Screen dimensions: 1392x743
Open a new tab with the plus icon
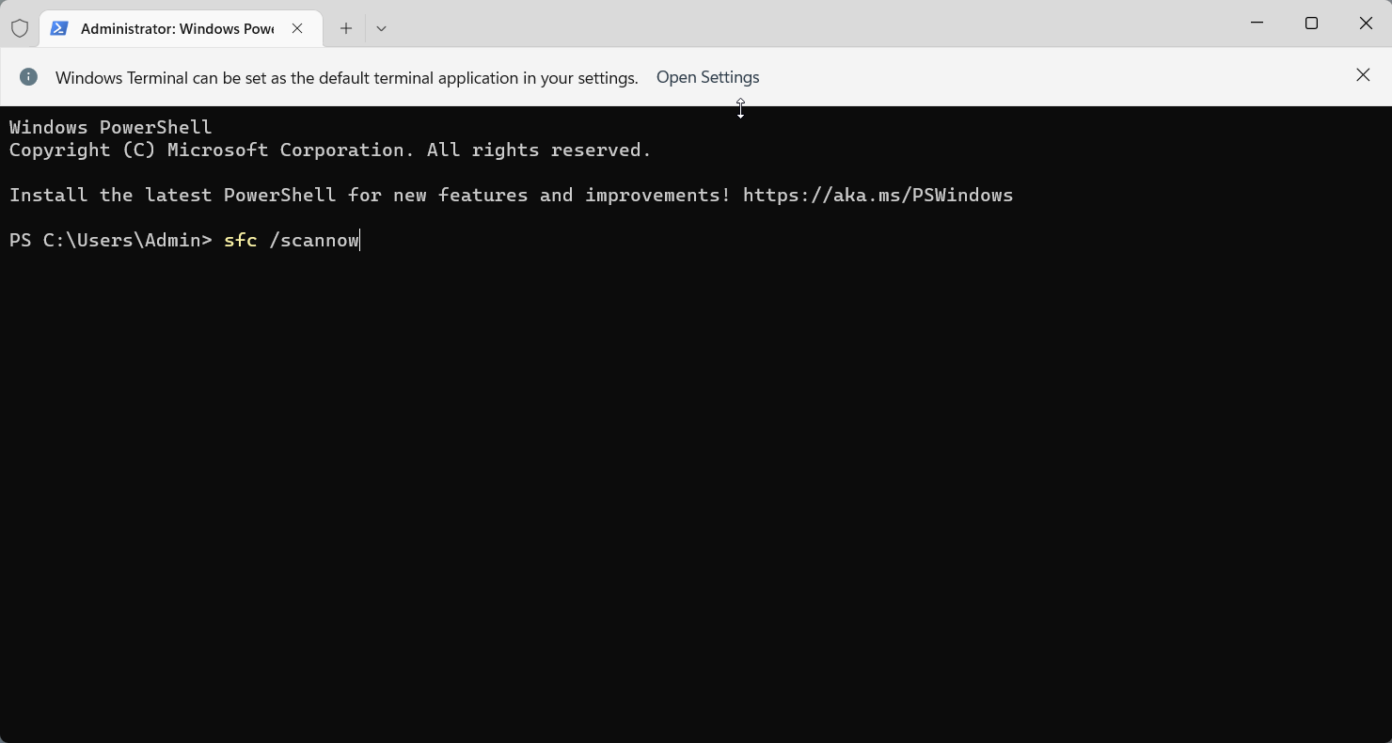coord(345,28)
